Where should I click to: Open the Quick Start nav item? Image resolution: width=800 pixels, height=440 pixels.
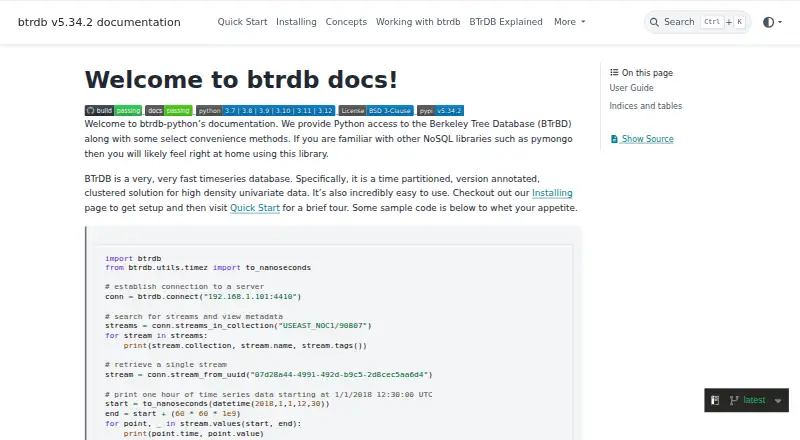[x=242, y=22]
